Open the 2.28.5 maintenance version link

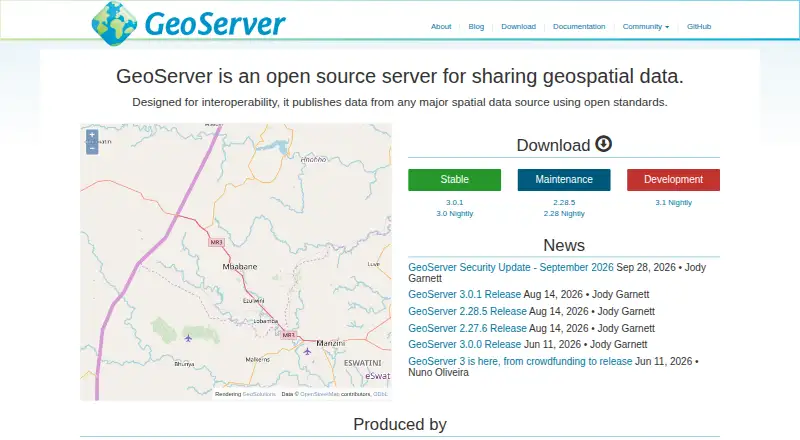(564, 203)
